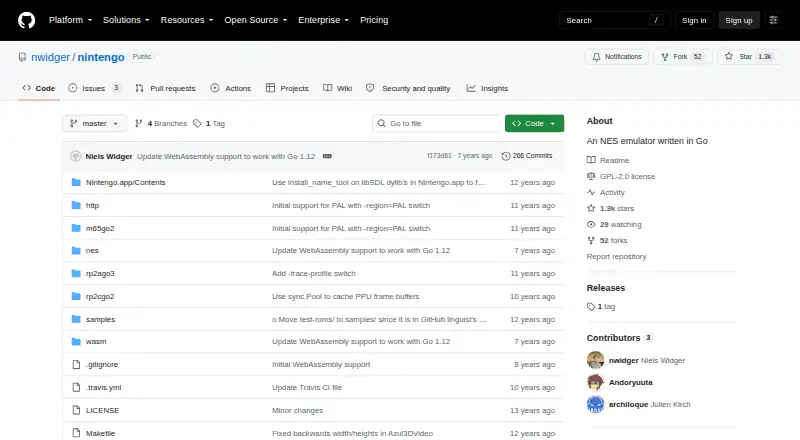Open 'Initial WebAssembly support' commit message
This screenshot has height=440, width=800.
(x=321, y=364)
